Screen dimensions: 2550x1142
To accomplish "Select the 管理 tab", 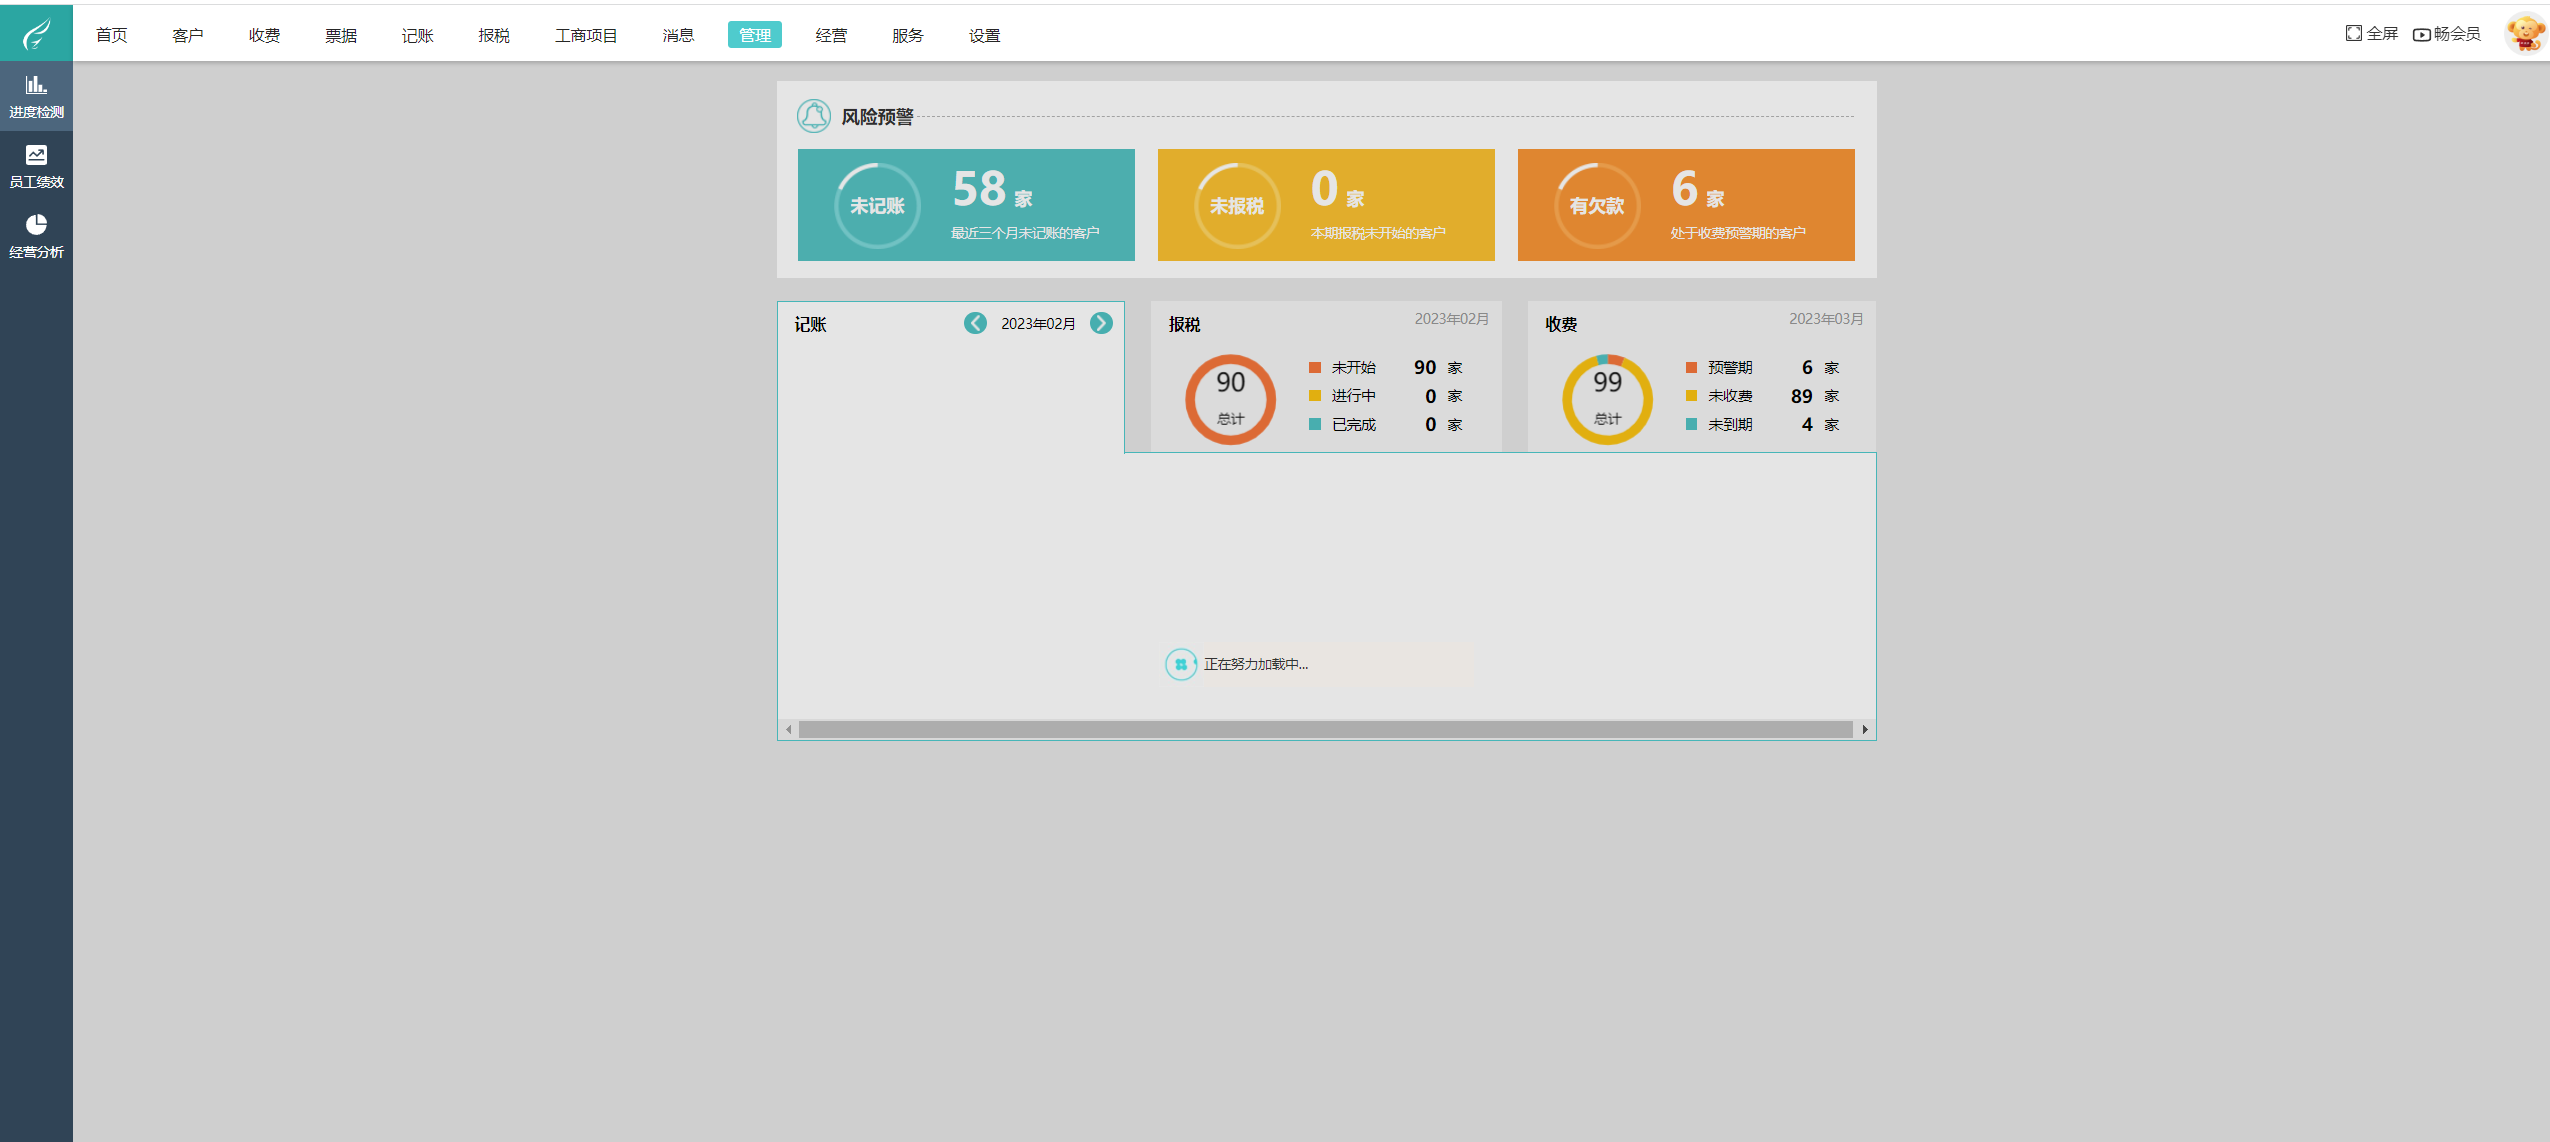I will point(751,33).
